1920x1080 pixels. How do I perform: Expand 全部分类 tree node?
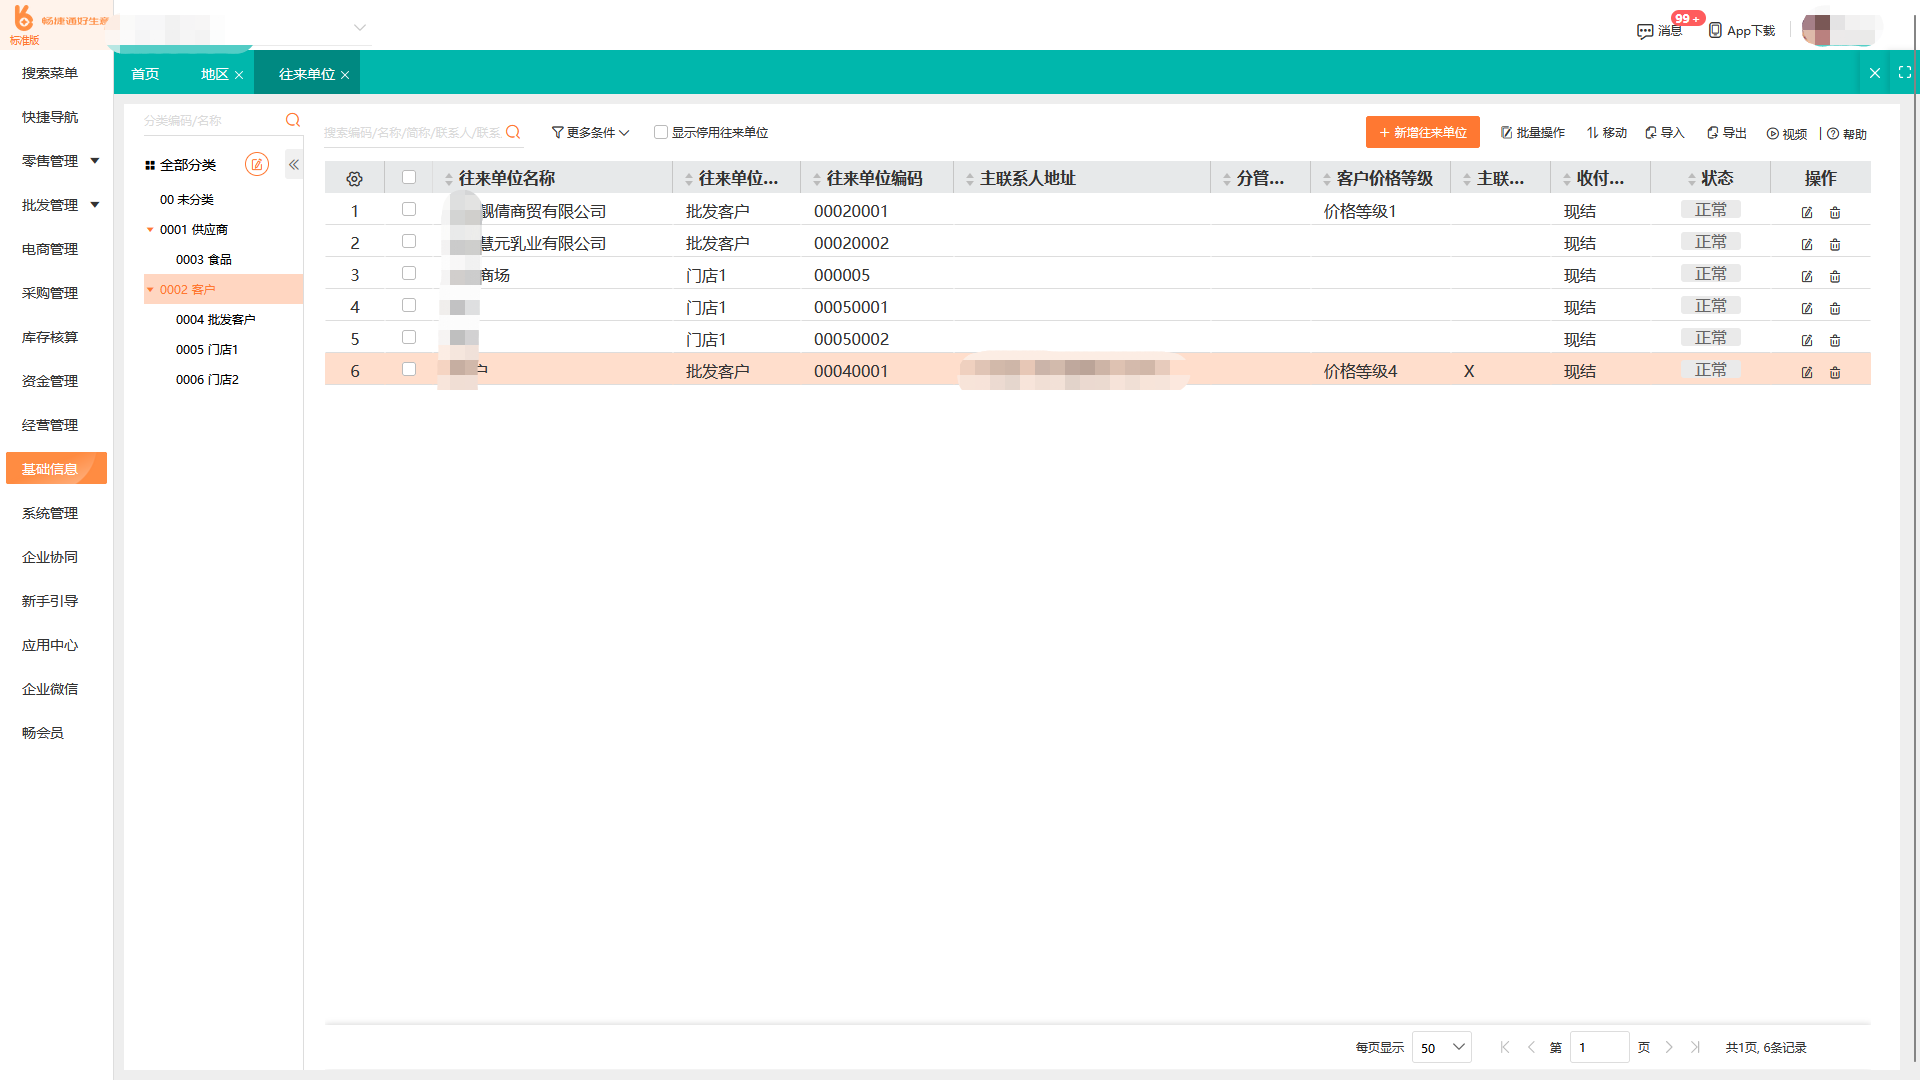coord(150,165)
